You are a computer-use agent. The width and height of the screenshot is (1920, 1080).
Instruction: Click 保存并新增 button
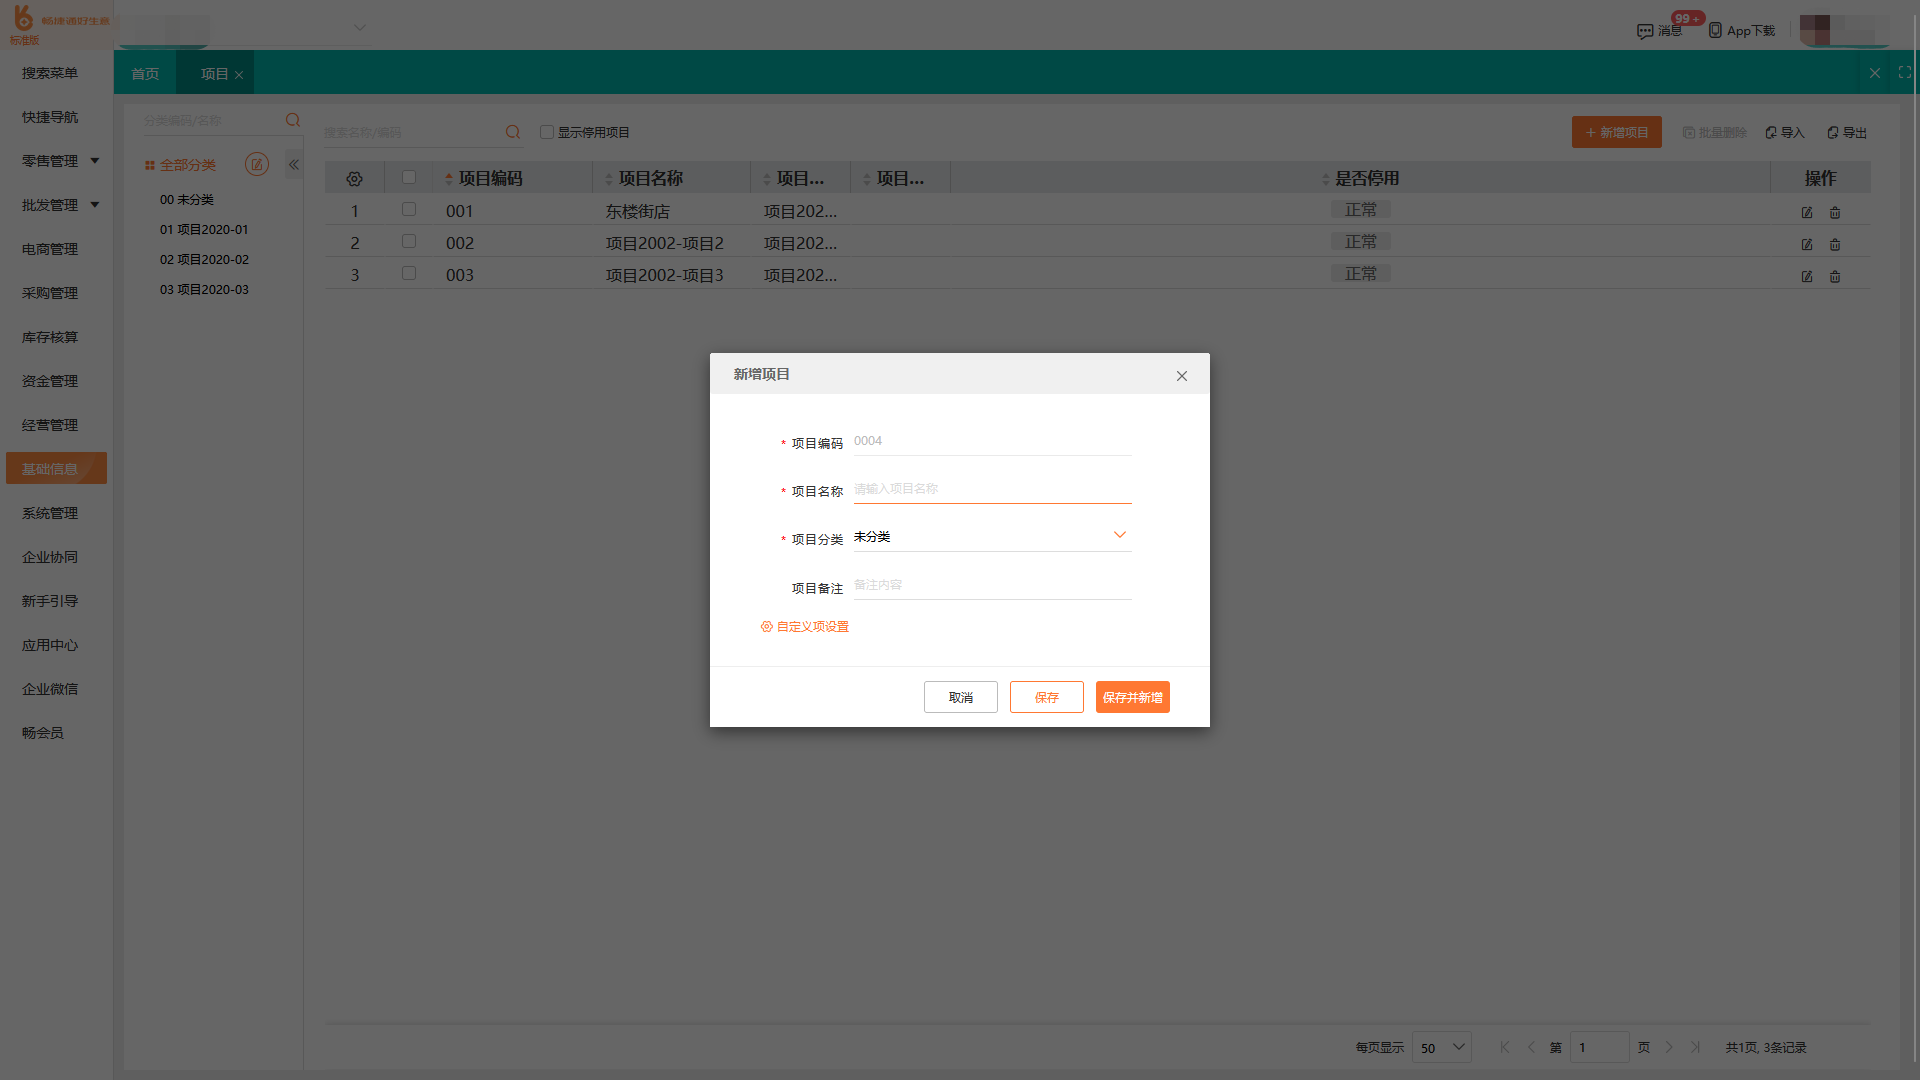pos(1133,696)
